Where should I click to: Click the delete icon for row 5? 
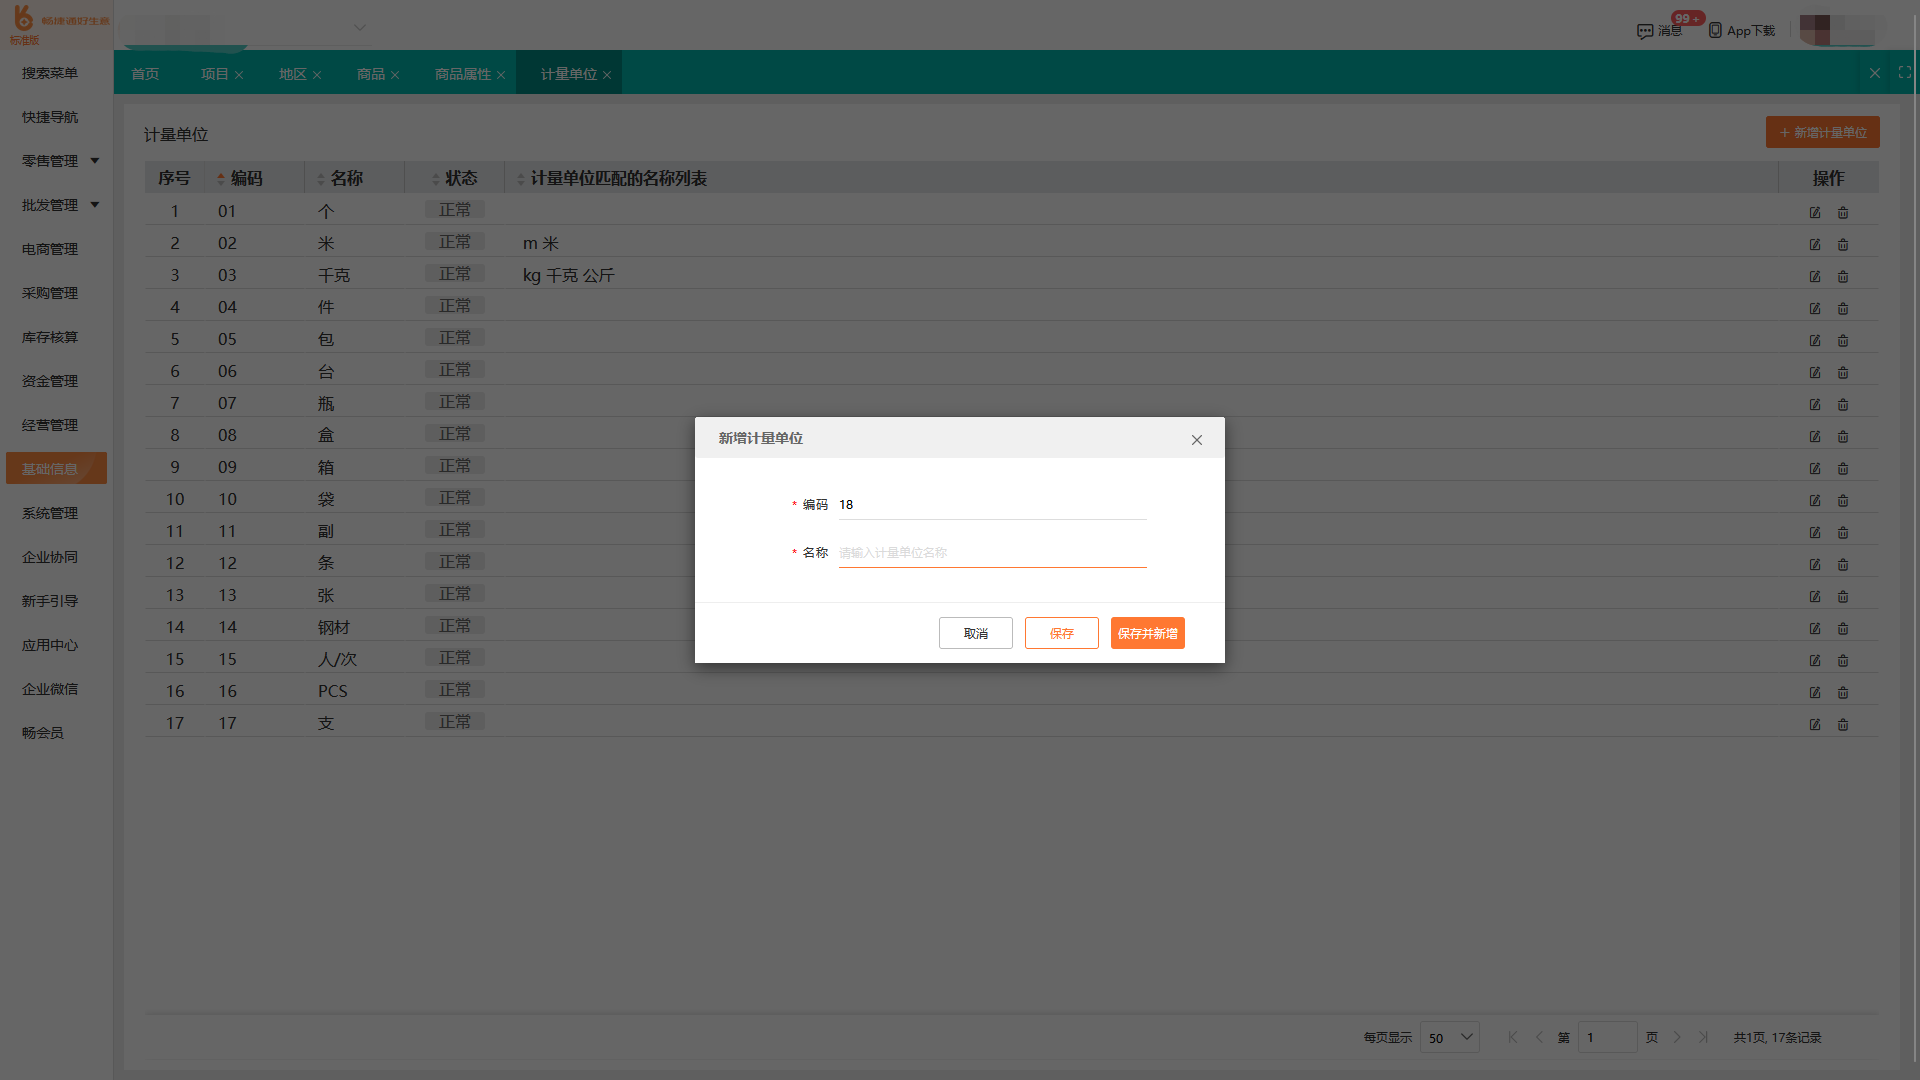pyautogui.click(x=1844, y=339)
